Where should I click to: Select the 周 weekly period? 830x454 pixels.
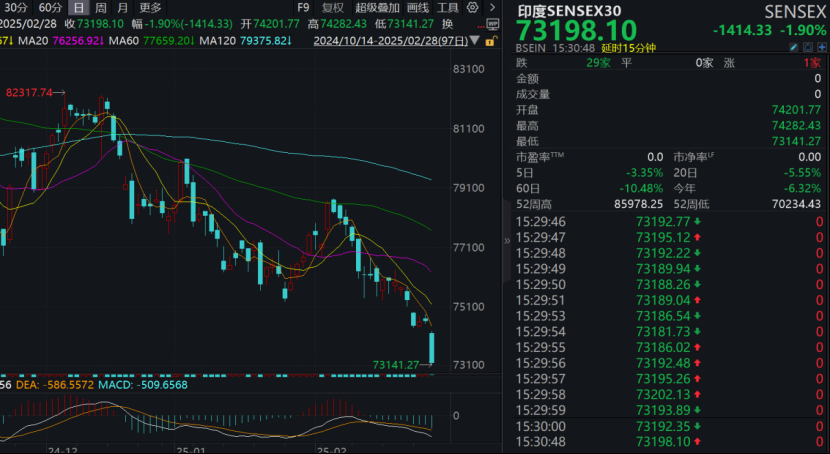[x=101, y=7]
